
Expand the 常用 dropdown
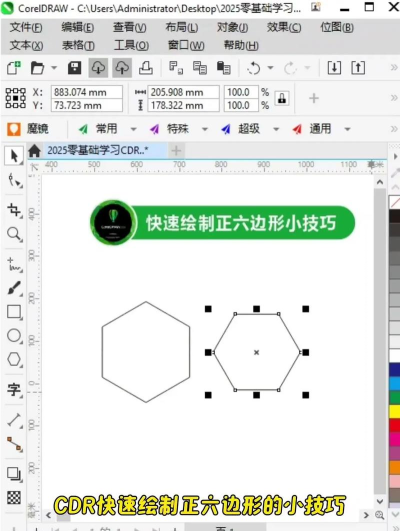coord(133,129)
